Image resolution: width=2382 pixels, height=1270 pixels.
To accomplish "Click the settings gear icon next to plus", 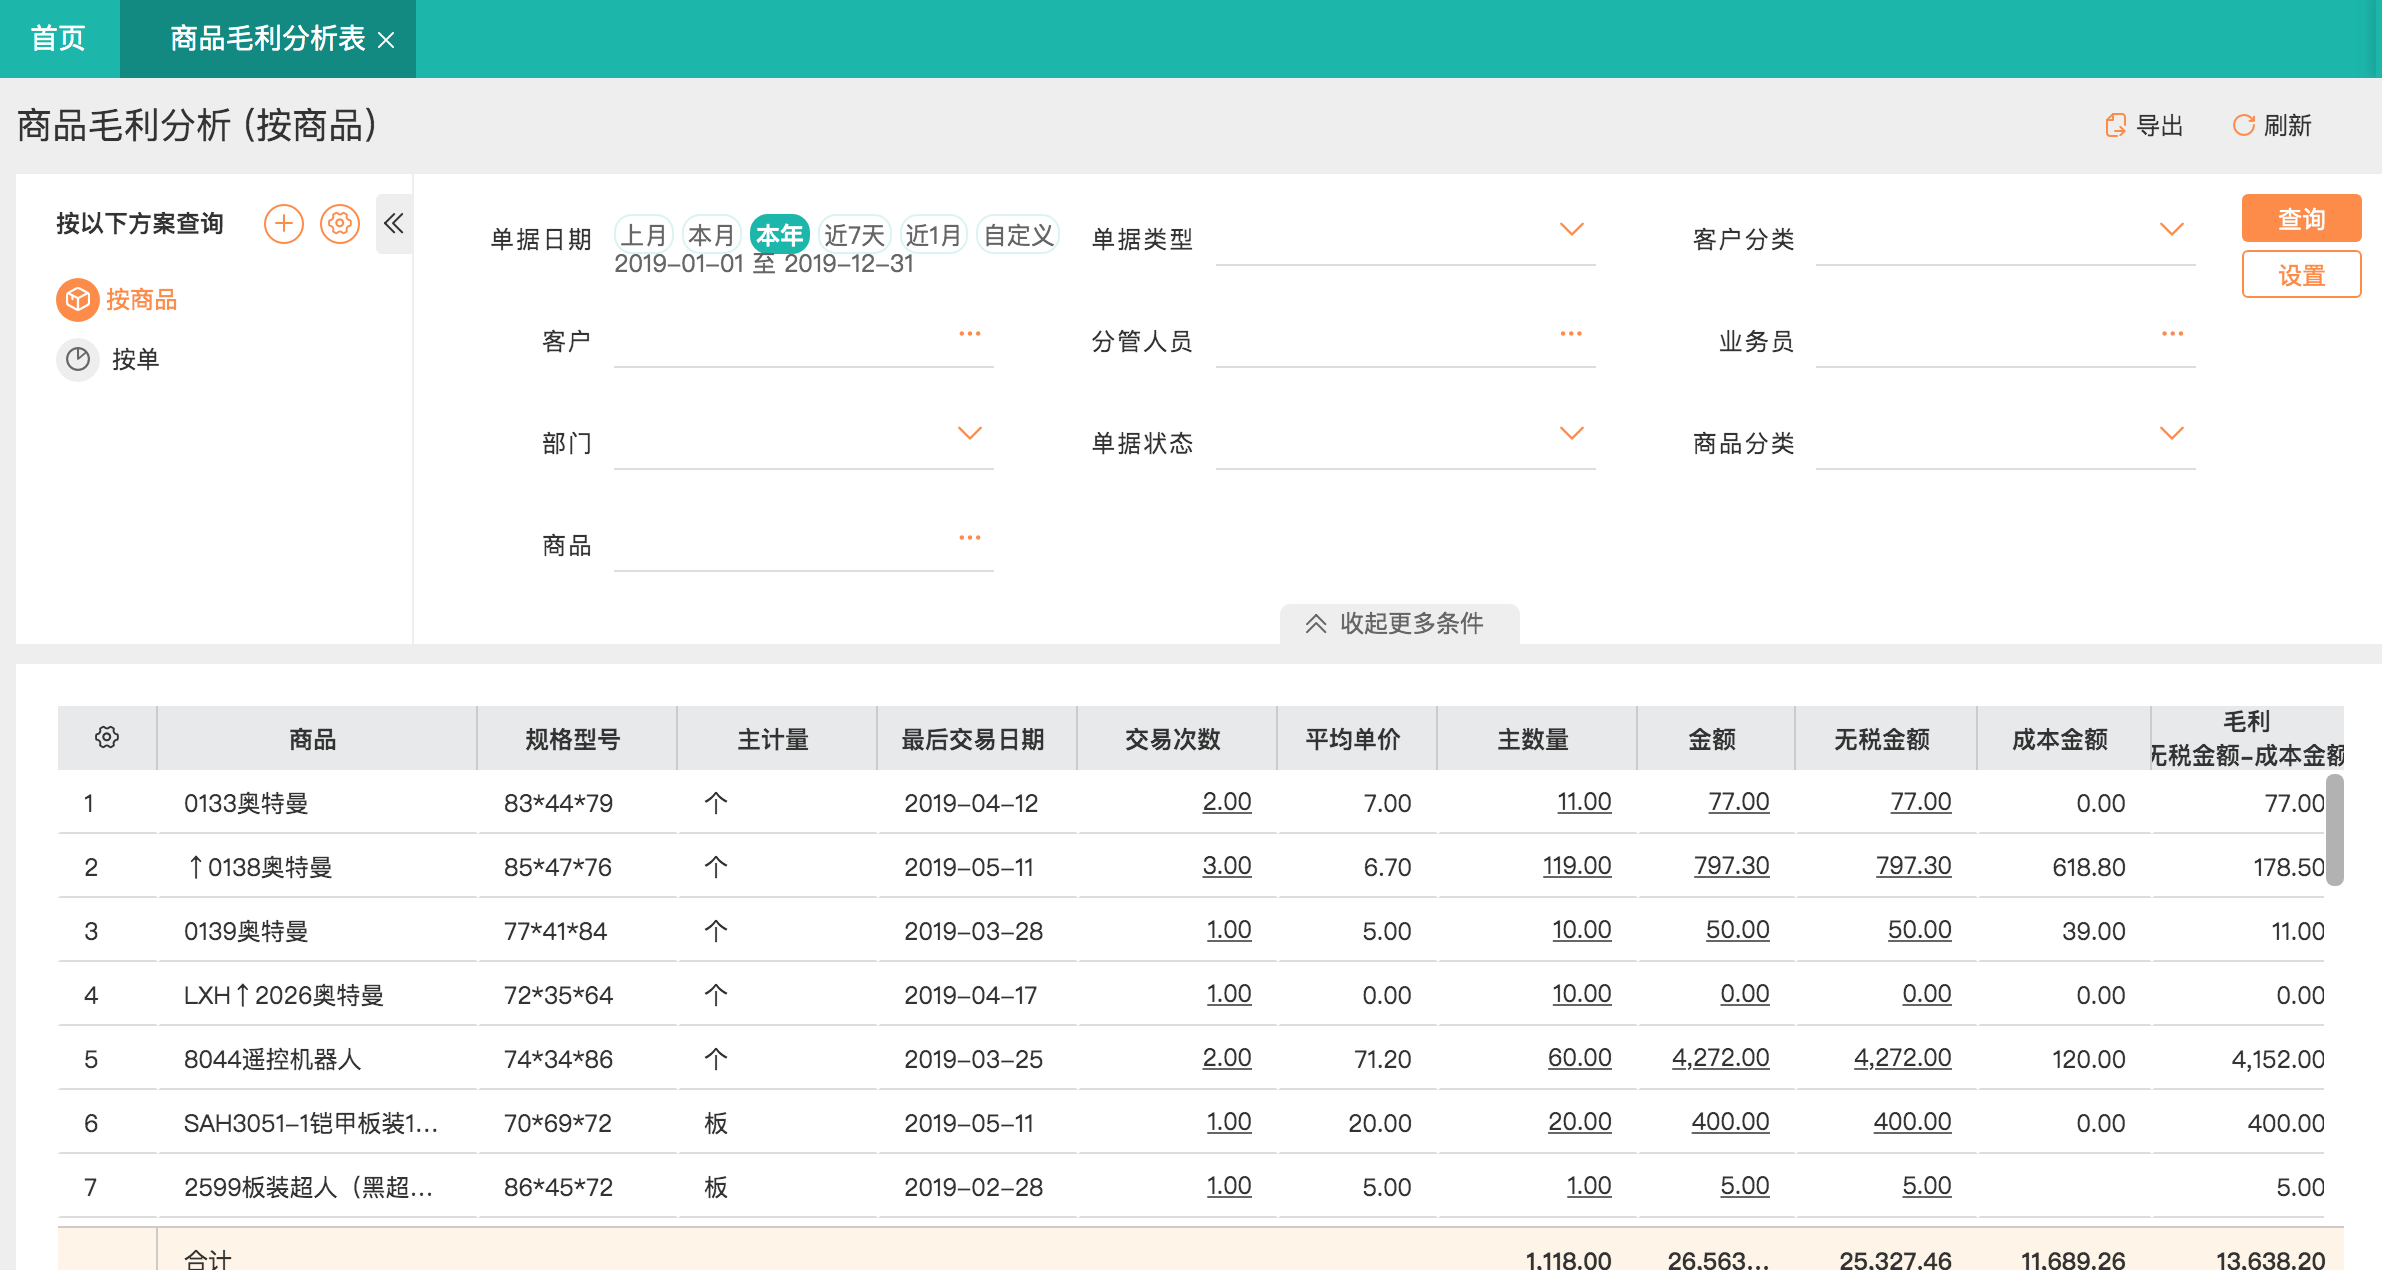I will point(339,221).
